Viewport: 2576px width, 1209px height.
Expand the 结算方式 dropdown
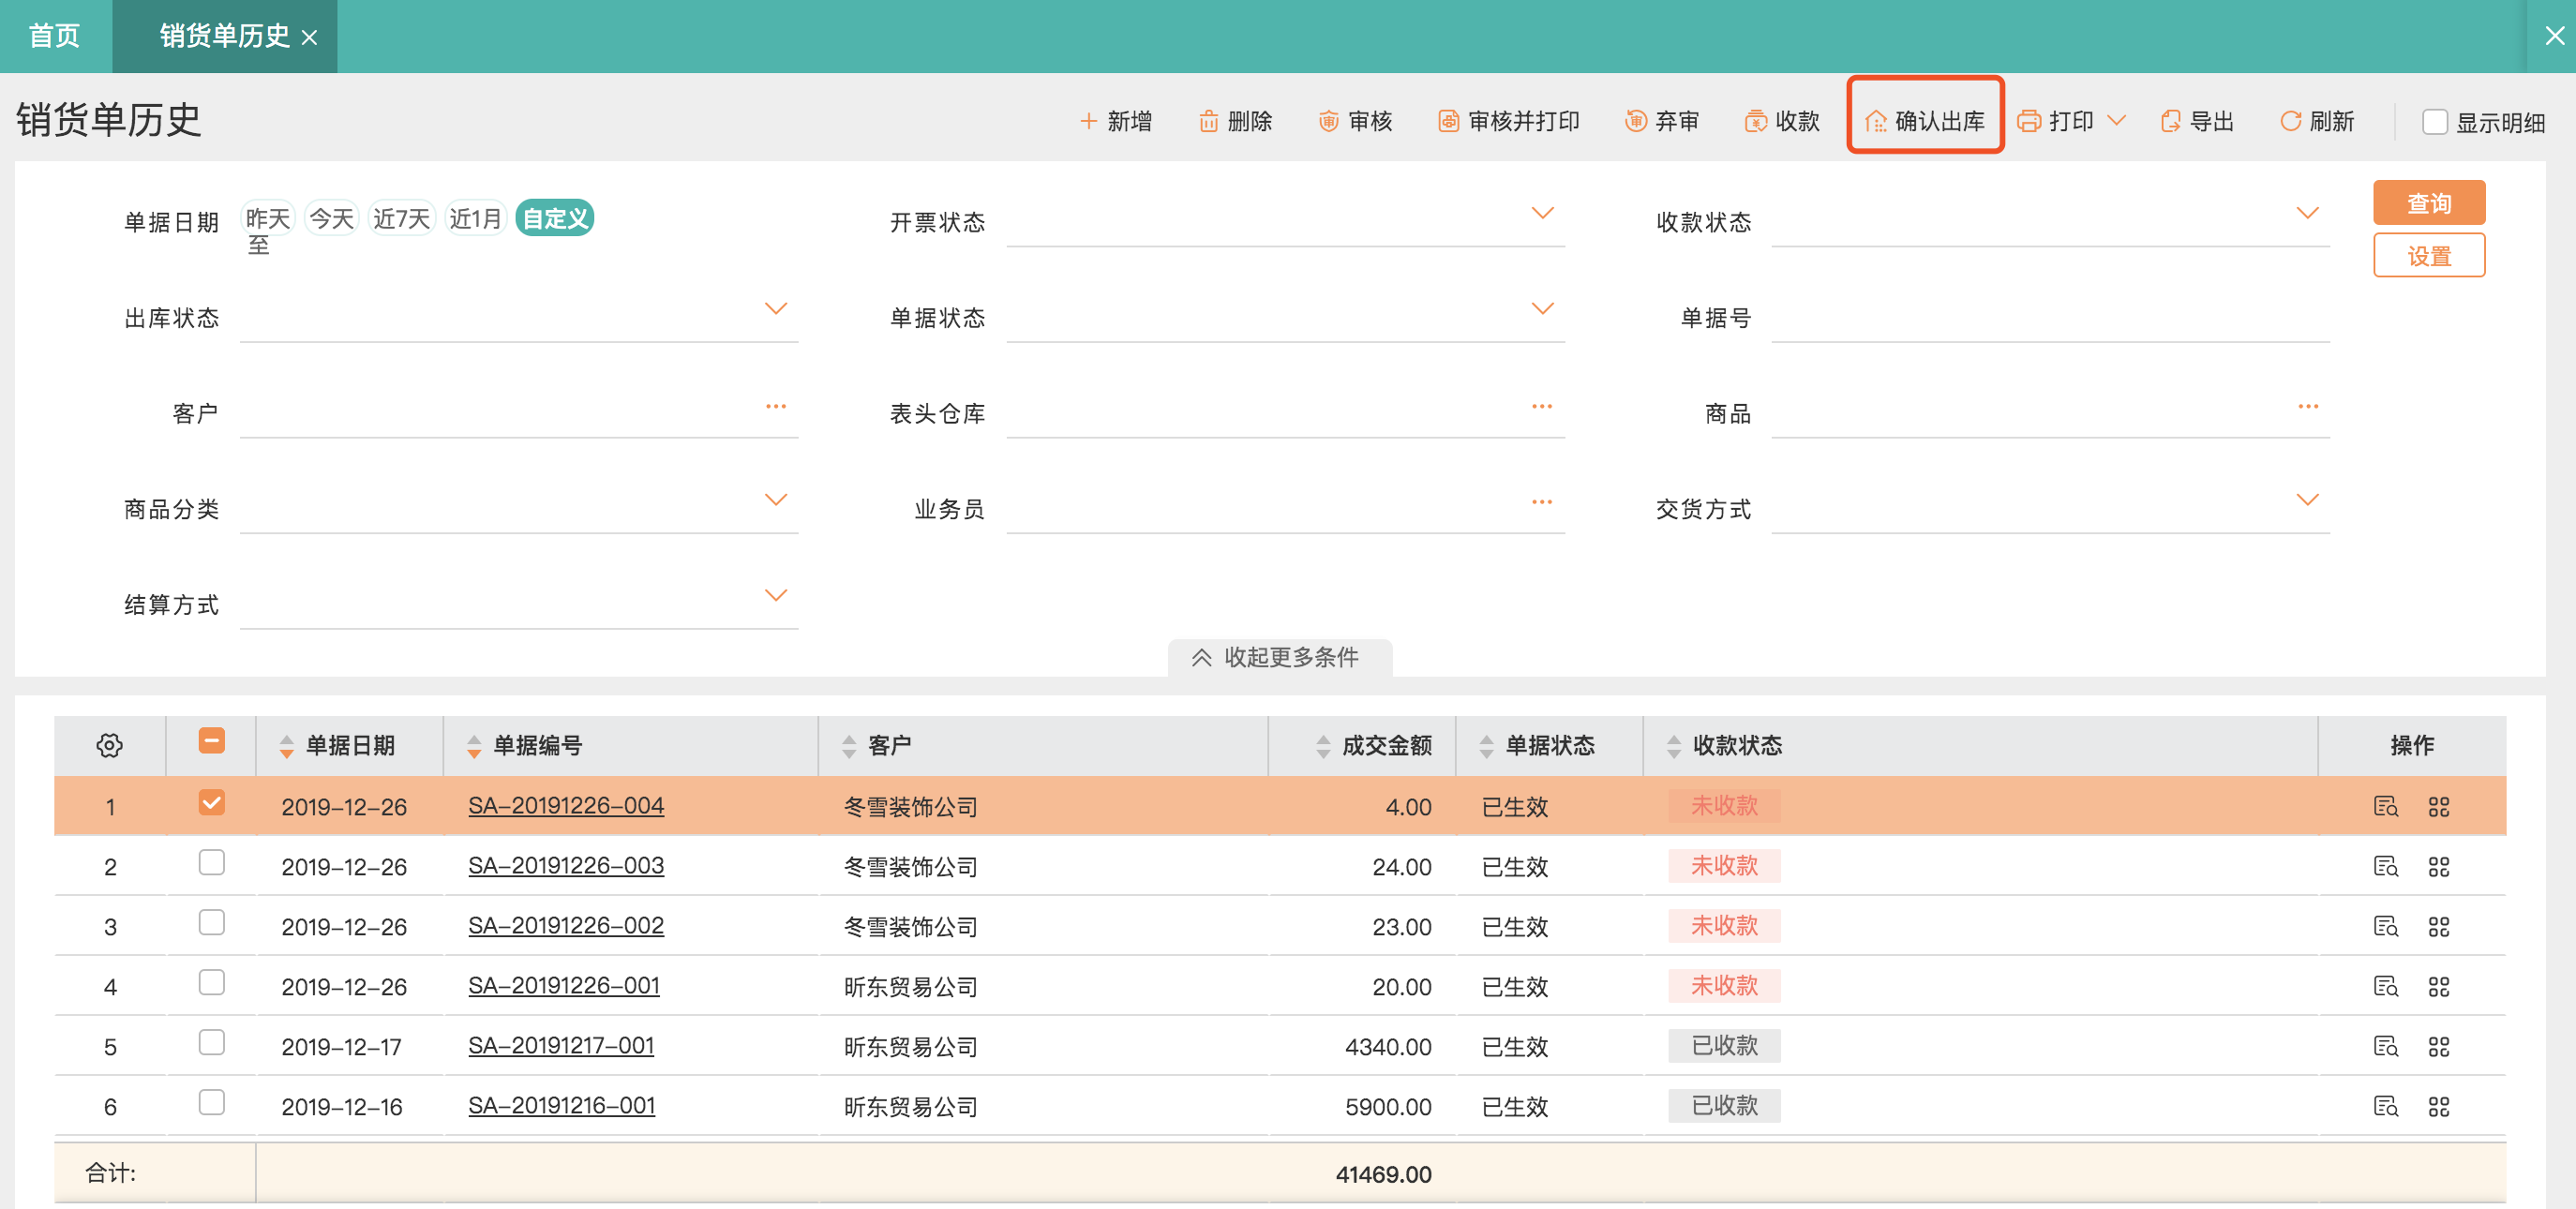[773, 594]
